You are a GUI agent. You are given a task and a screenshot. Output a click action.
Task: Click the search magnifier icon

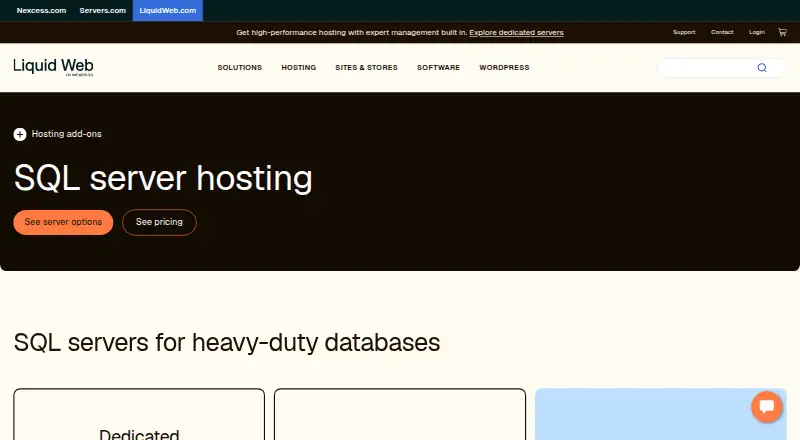coord(762,68)
